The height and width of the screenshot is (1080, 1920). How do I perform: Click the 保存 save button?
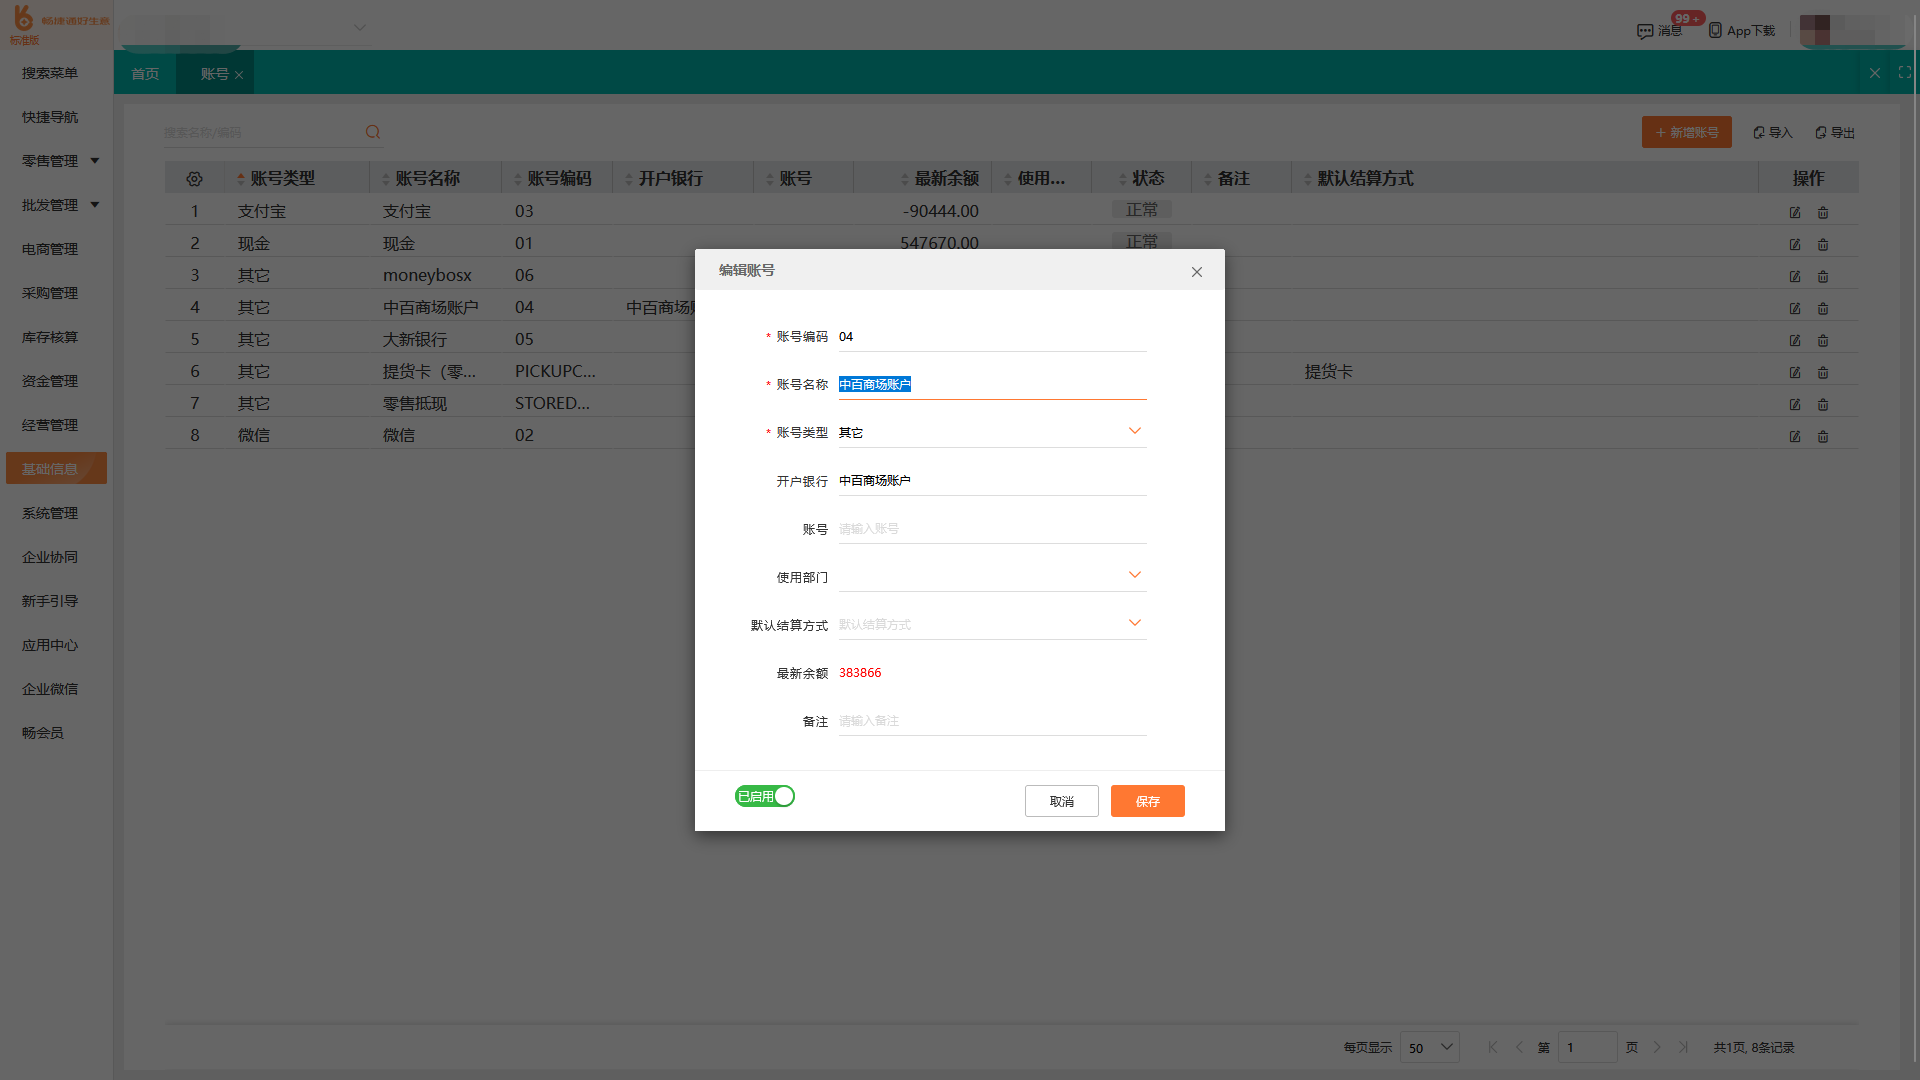click(1147, 800)
